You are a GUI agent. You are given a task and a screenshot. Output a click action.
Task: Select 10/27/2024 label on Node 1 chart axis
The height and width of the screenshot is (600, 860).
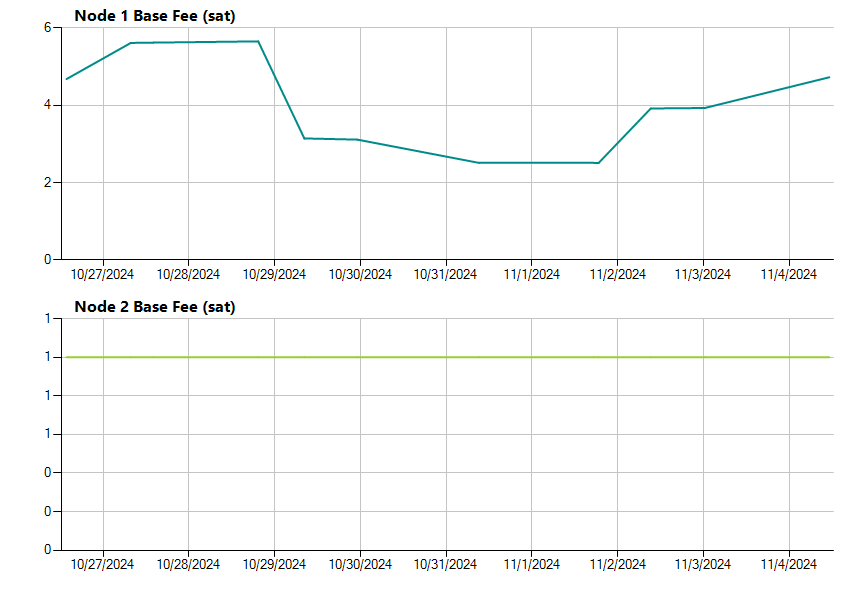(x=103, y=274)
